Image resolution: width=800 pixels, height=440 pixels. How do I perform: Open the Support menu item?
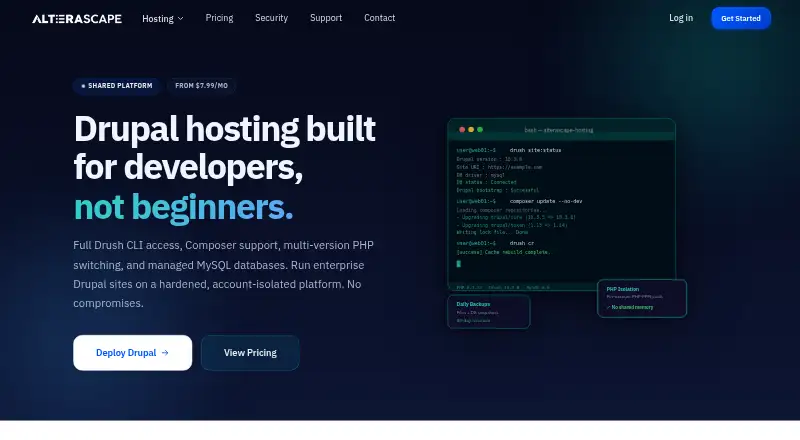pyautogui.click(x=326, y=18)
